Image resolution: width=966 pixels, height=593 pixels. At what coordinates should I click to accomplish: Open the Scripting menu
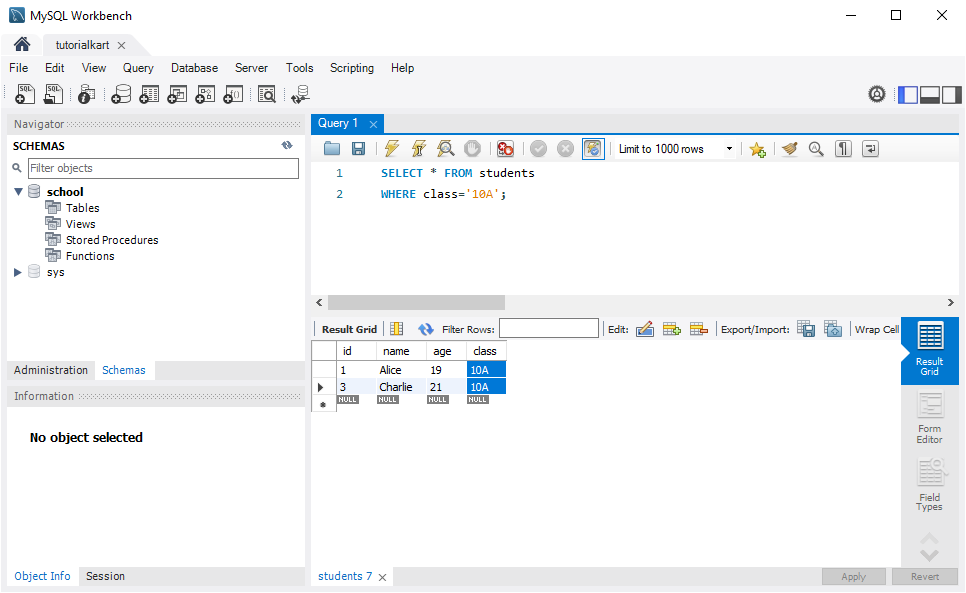click(351, 68)
